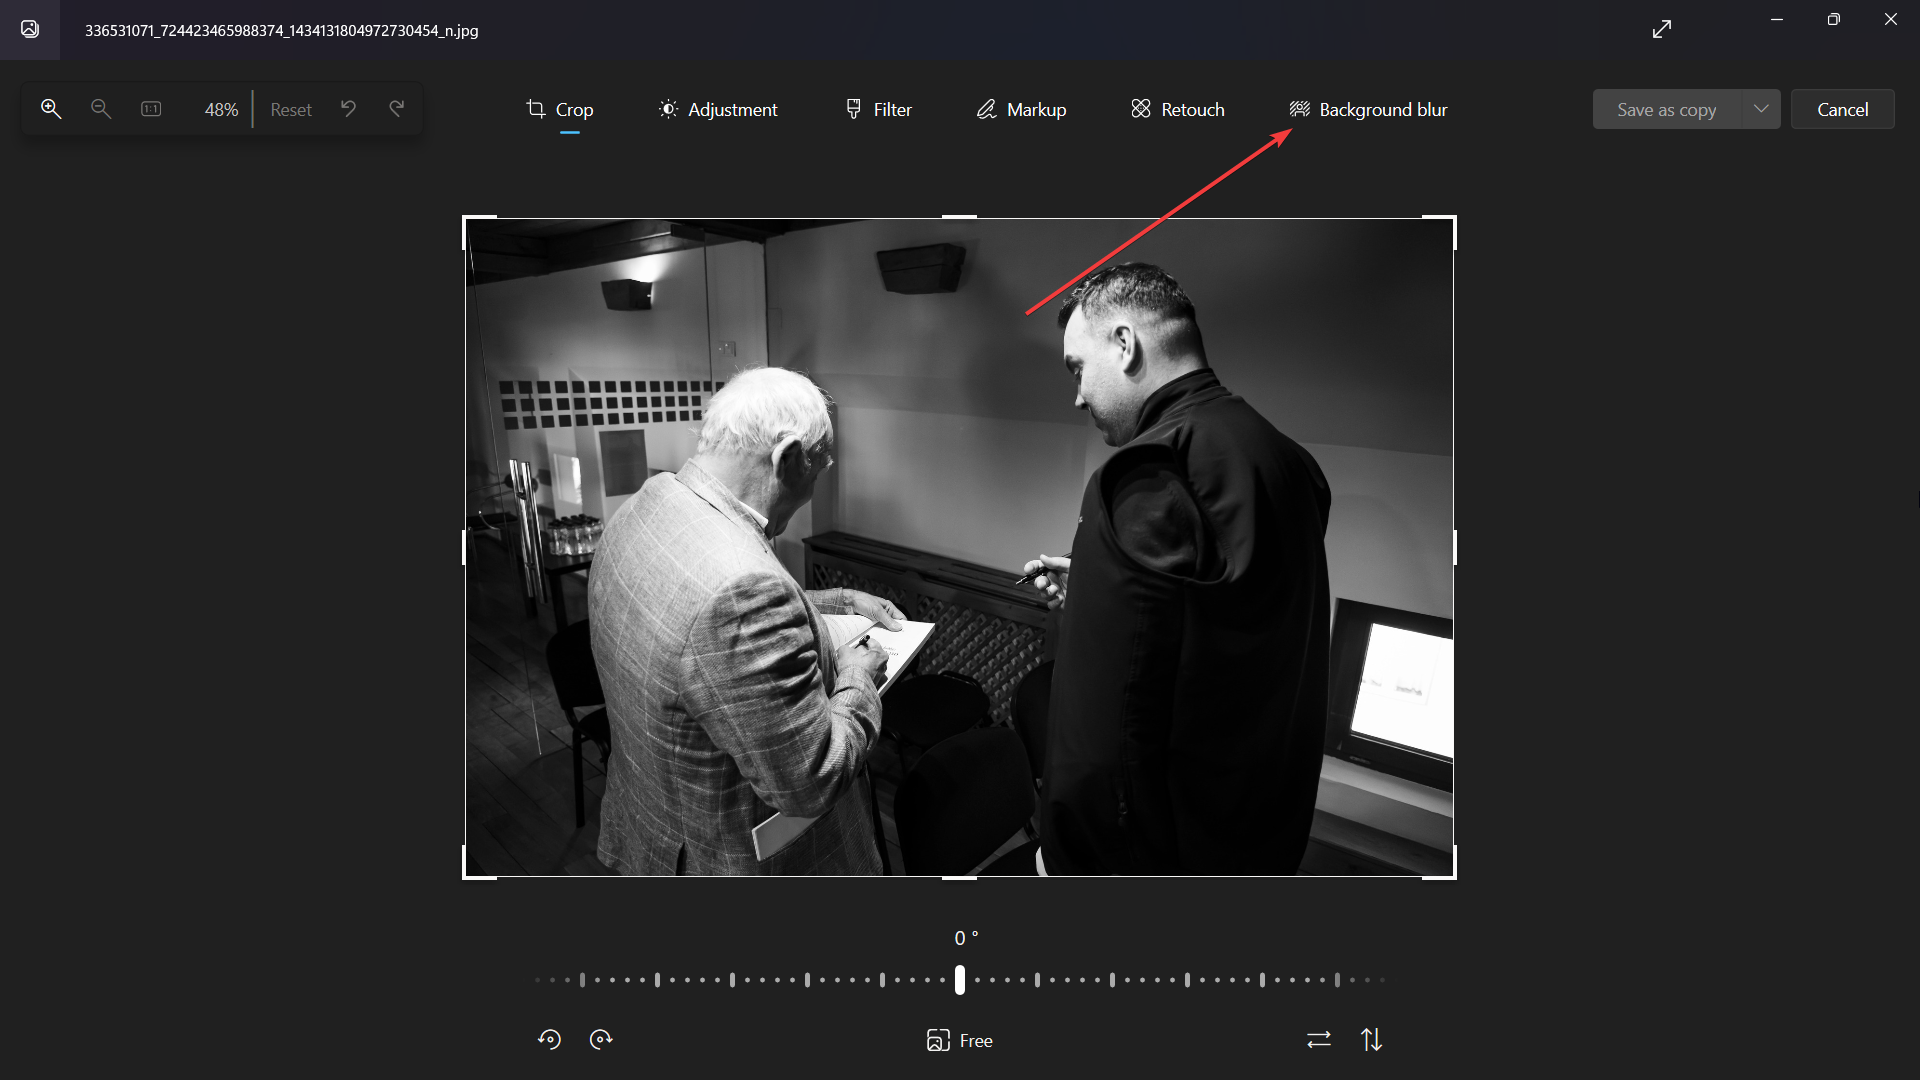Drag the rotation degree slider
Viewport: 1920px width, 1080px height.
[x=959, y=980]
